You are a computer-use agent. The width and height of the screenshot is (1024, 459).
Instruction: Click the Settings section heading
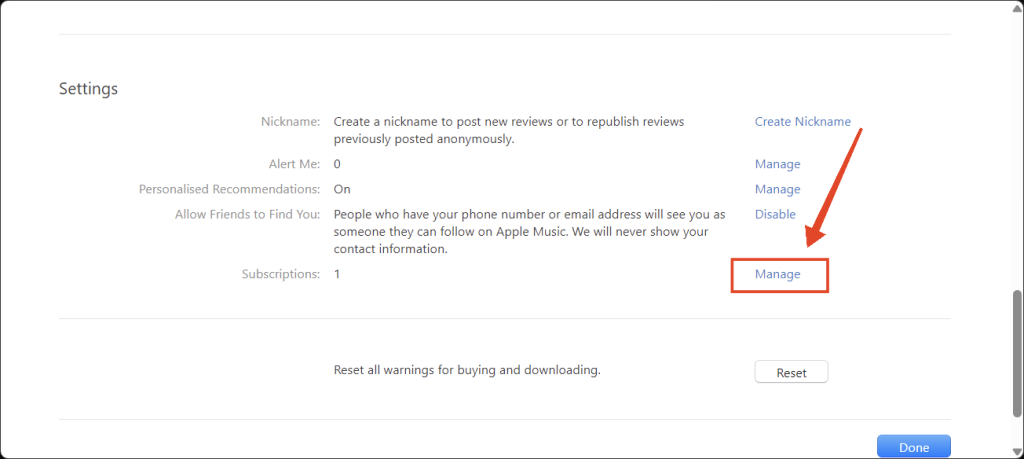pos(88,89)
